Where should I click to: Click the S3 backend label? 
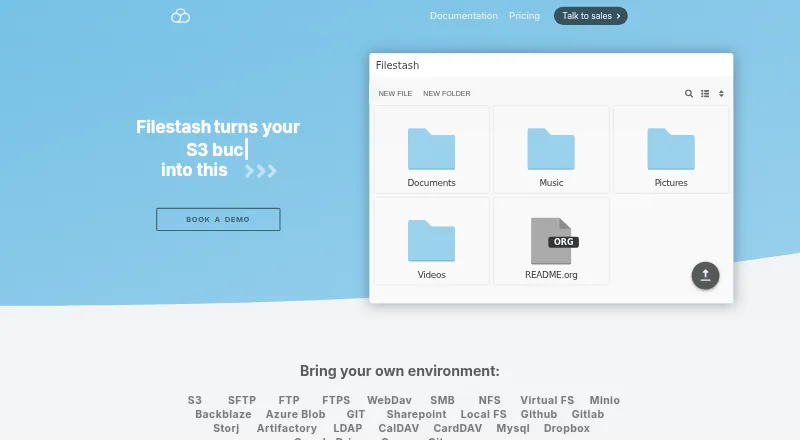[x=194, y=400]
